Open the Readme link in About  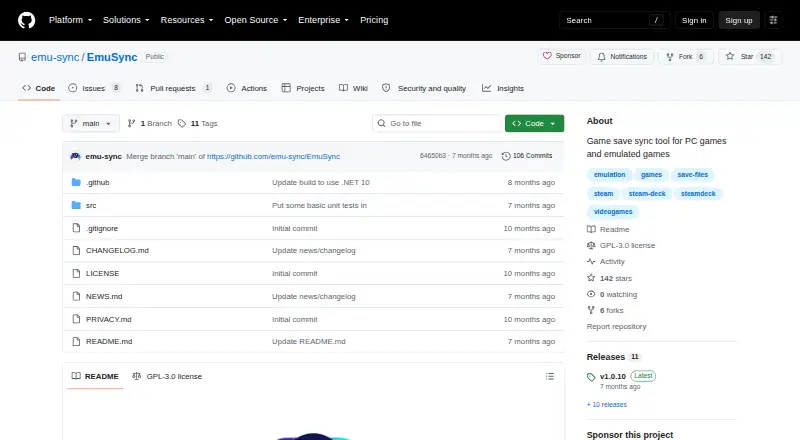[609, 230]
